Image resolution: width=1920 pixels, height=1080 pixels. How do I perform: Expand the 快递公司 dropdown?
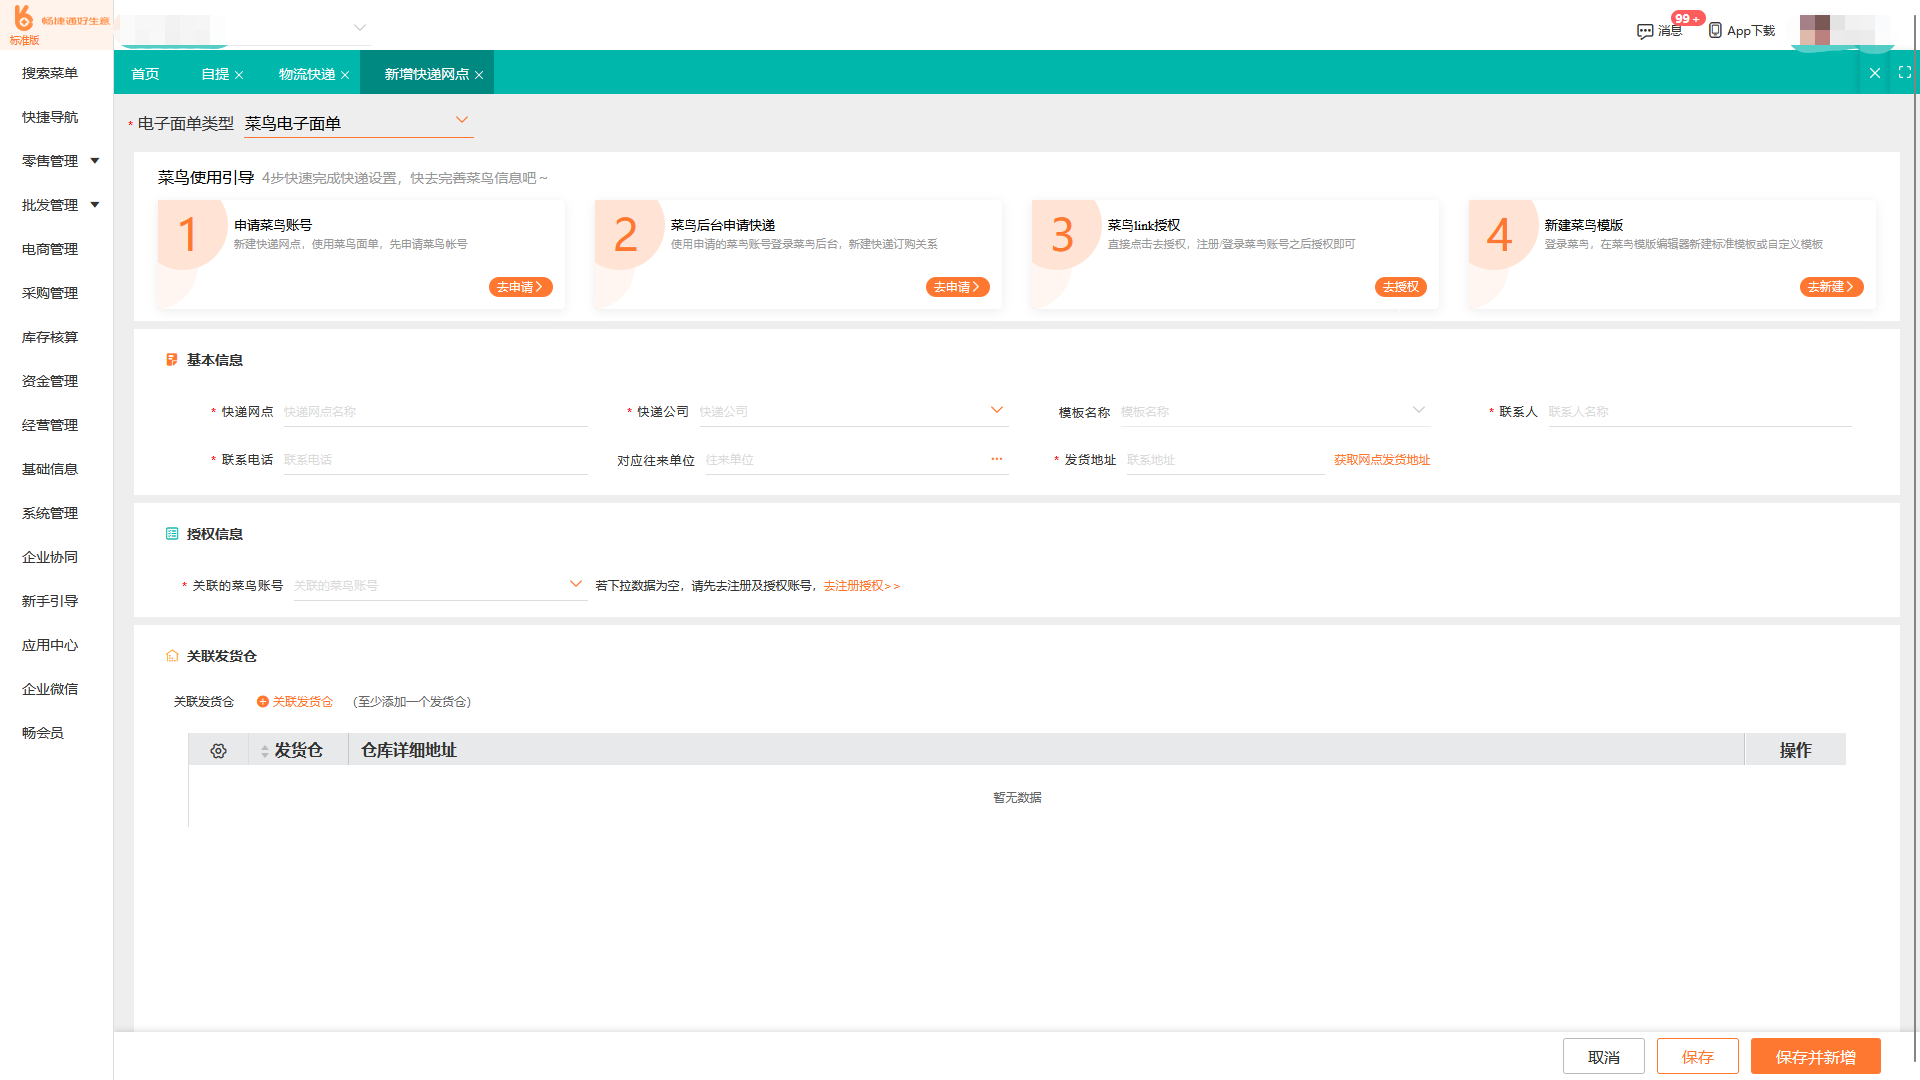(997, 411)
